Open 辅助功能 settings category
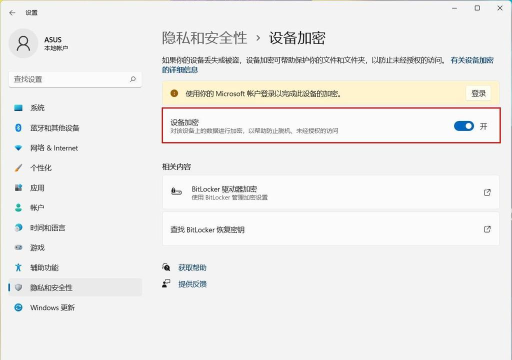The image size is (512, 360). tap(75, 267)
